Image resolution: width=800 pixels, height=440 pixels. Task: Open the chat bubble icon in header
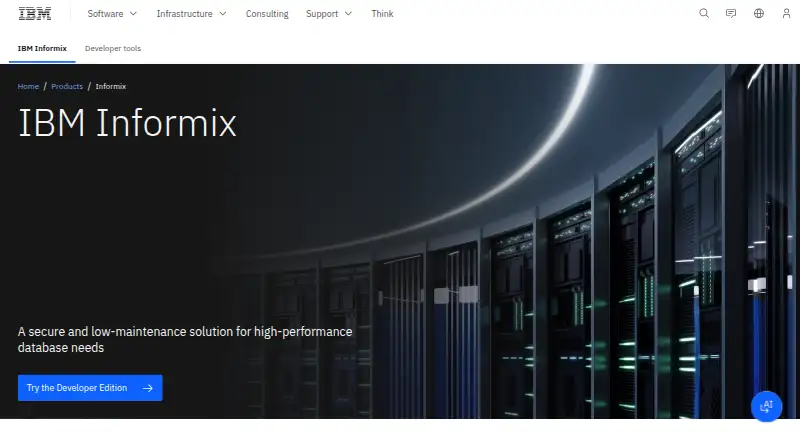[x=731, y=14]
